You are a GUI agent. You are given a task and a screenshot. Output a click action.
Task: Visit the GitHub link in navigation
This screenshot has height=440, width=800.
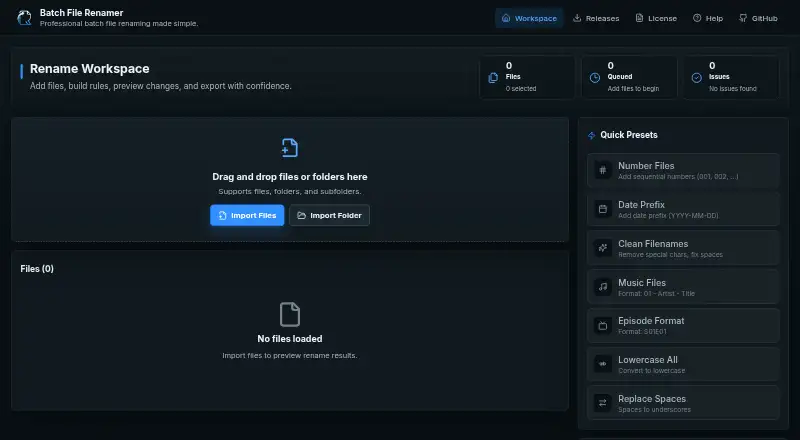(758, 18)
